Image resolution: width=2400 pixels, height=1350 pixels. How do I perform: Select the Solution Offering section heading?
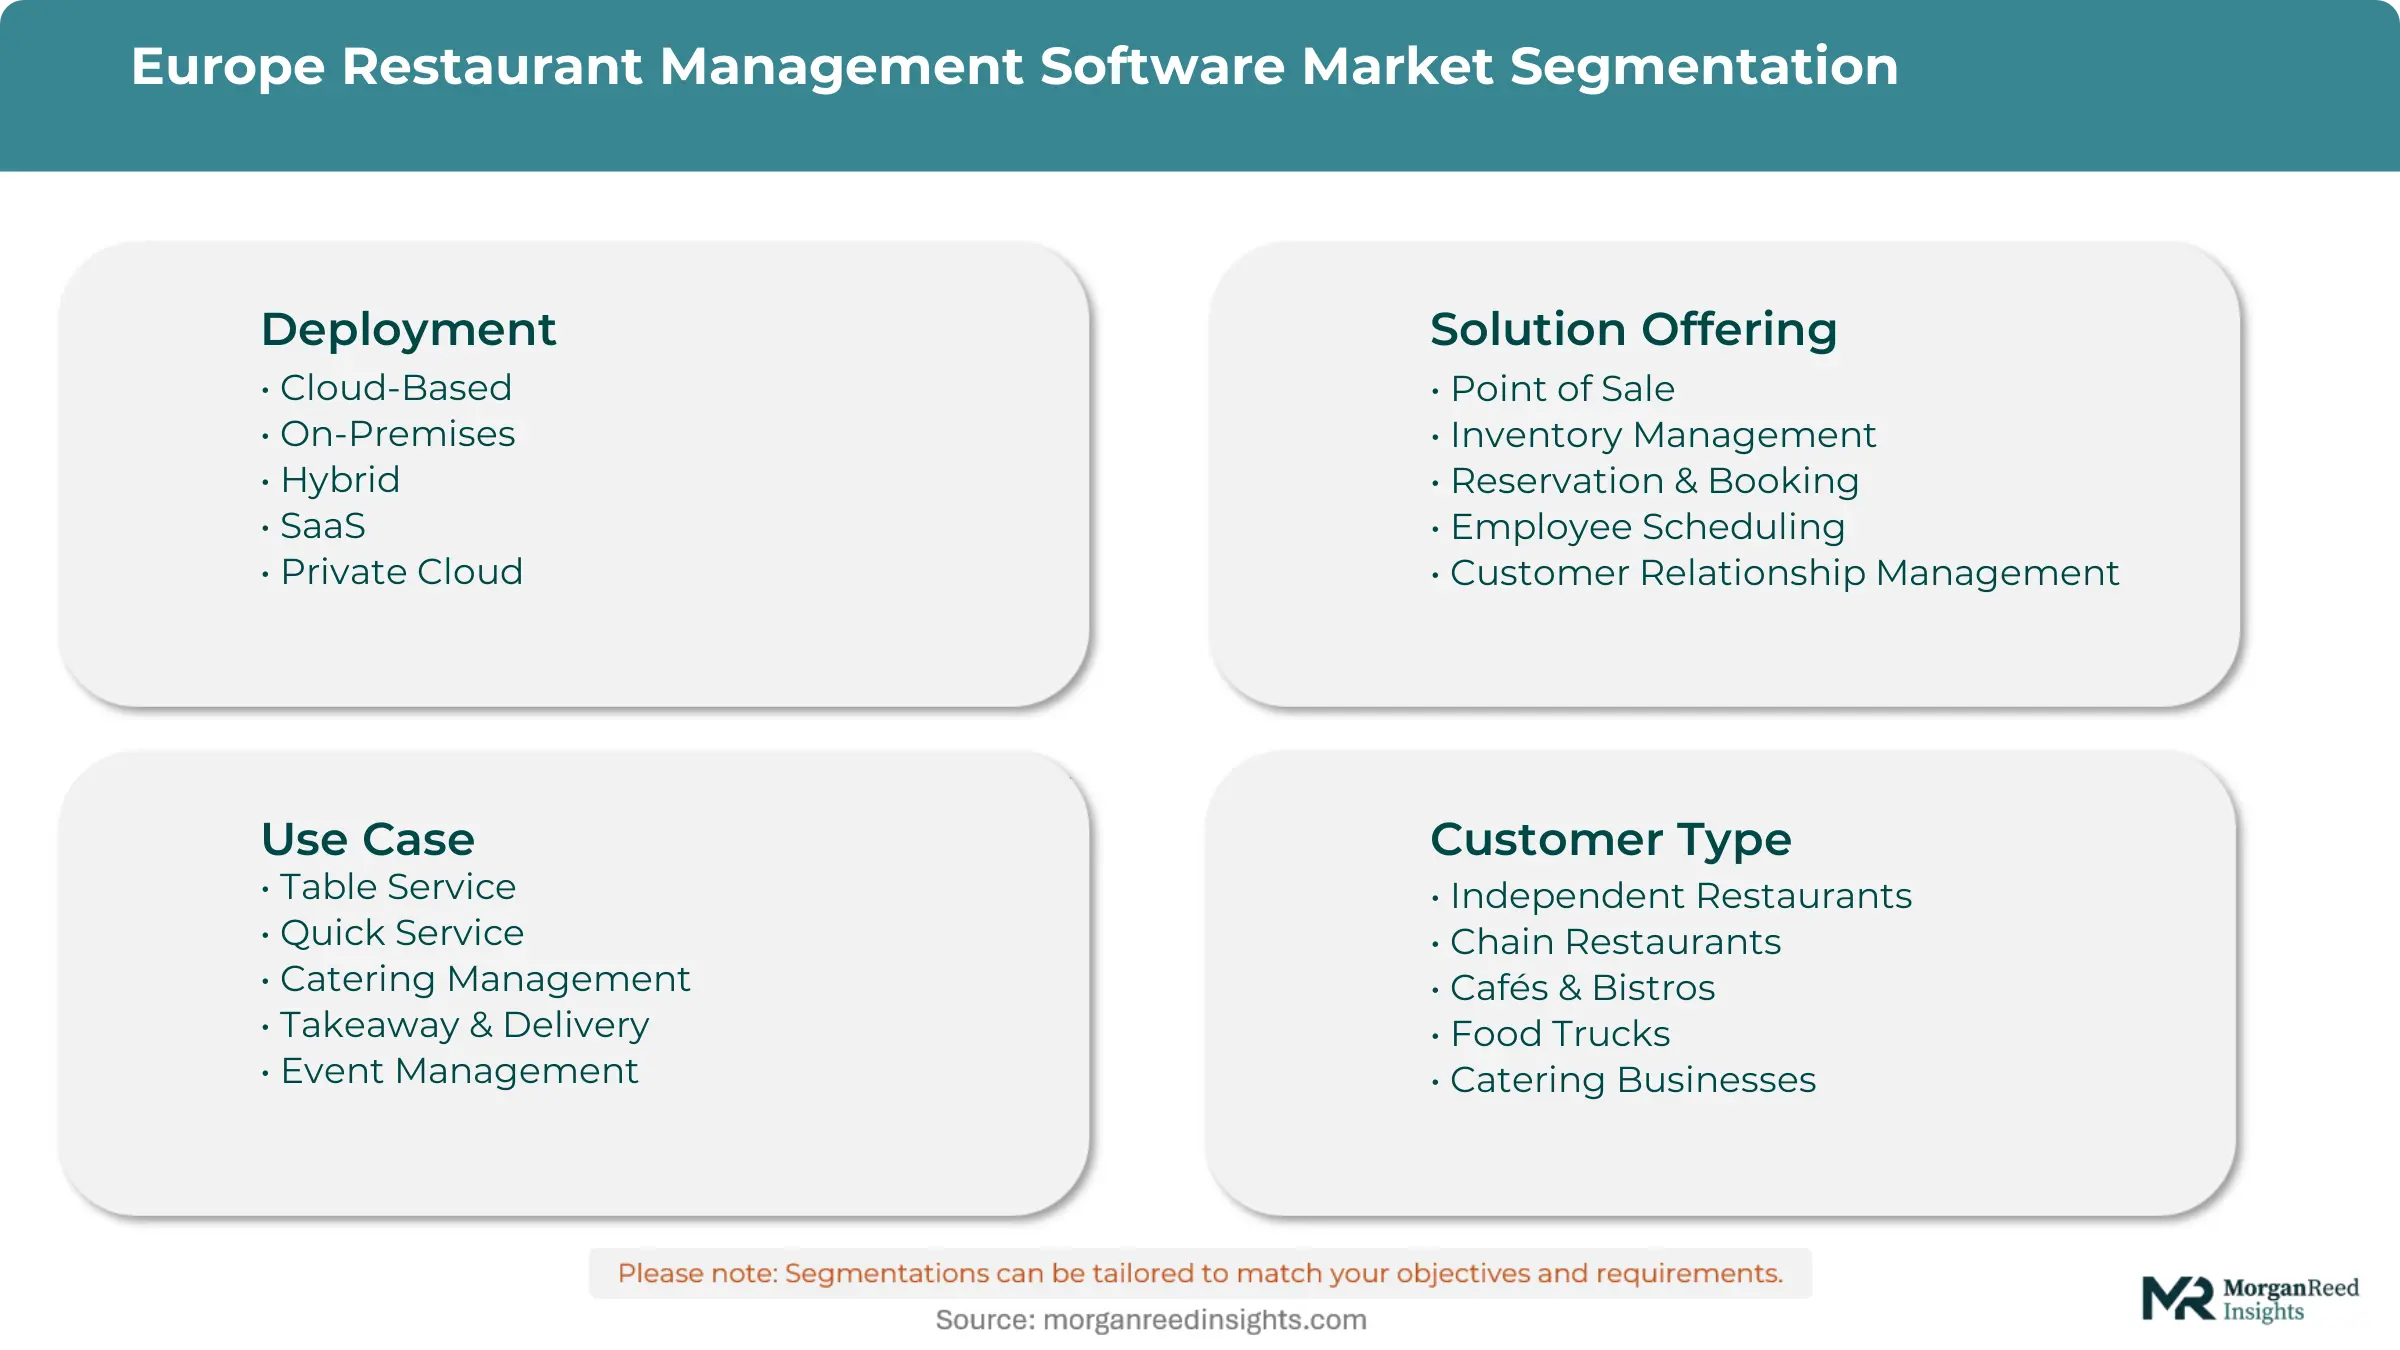coord(1632,328)
